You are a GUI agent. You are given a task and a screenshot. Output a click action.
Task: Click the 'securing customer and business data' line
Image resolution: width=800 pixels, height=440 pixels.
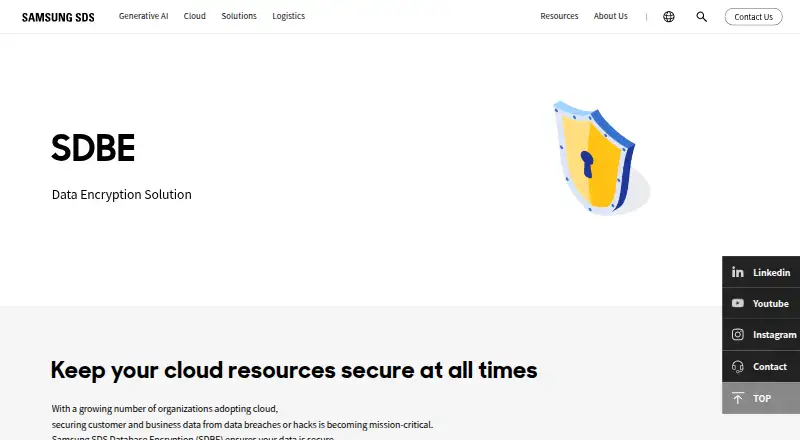[x=242, y=425]
